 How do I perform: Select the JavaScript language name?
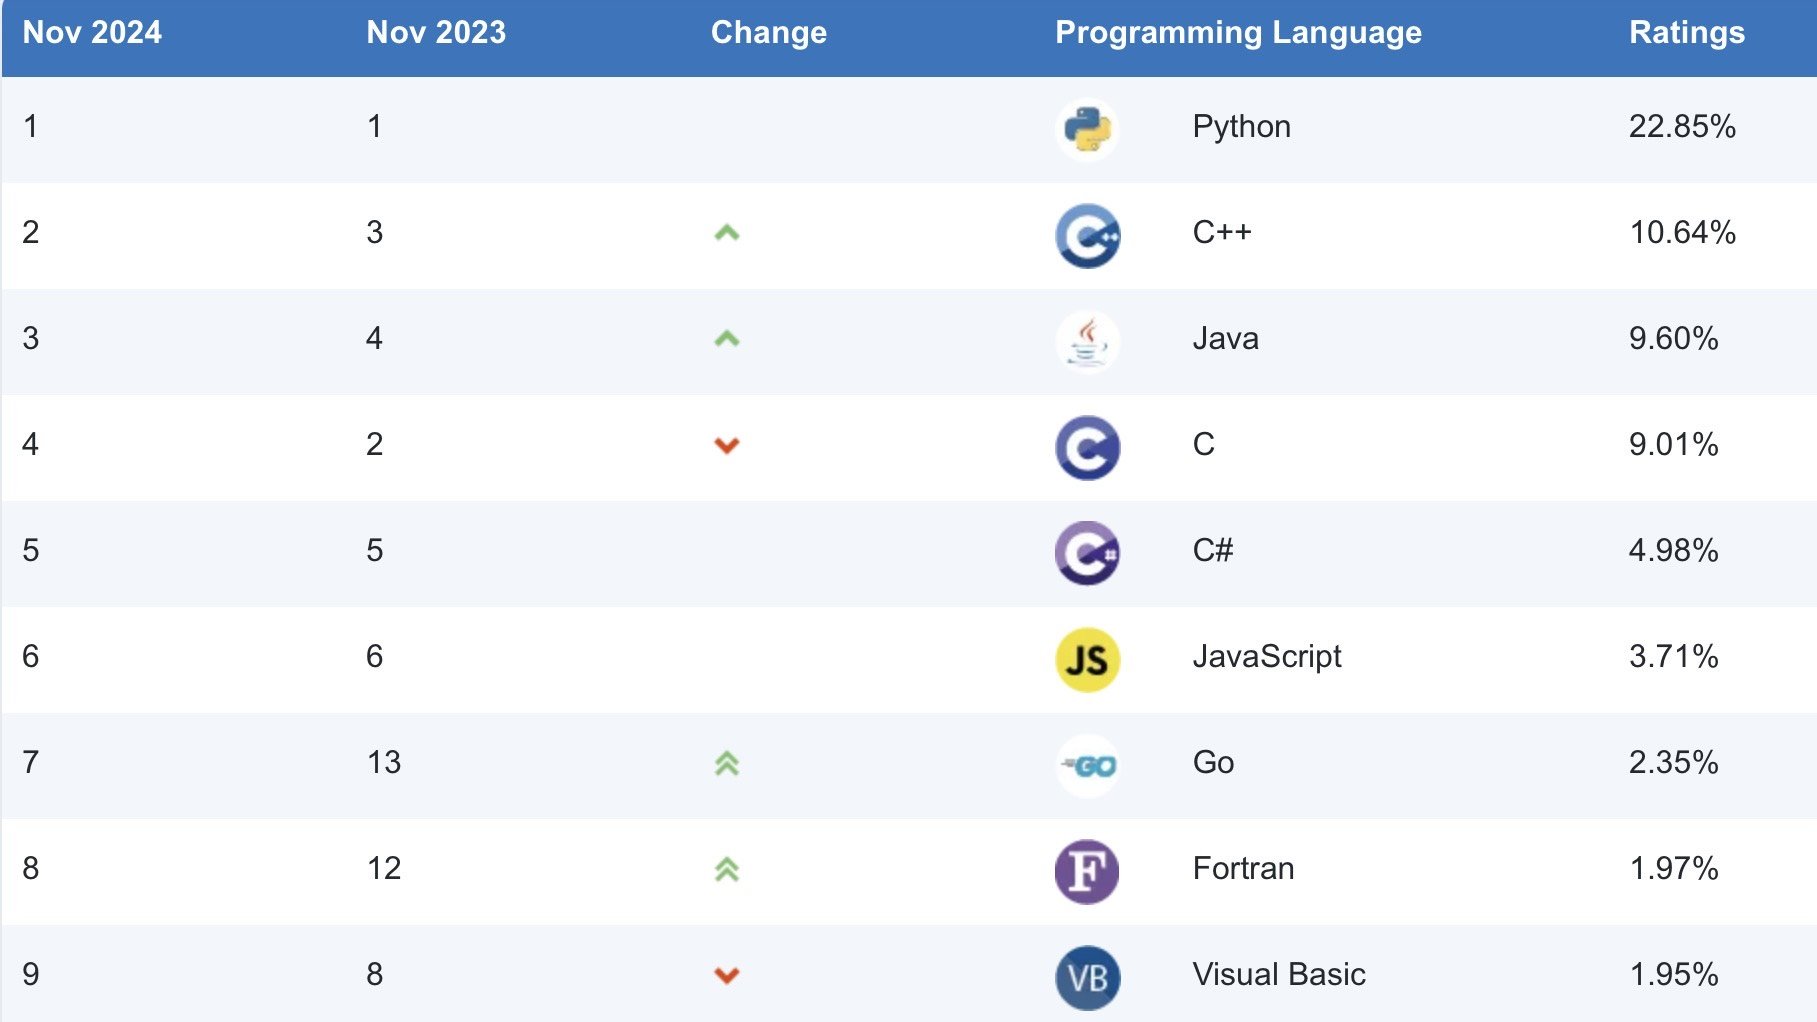[1267, 657]
